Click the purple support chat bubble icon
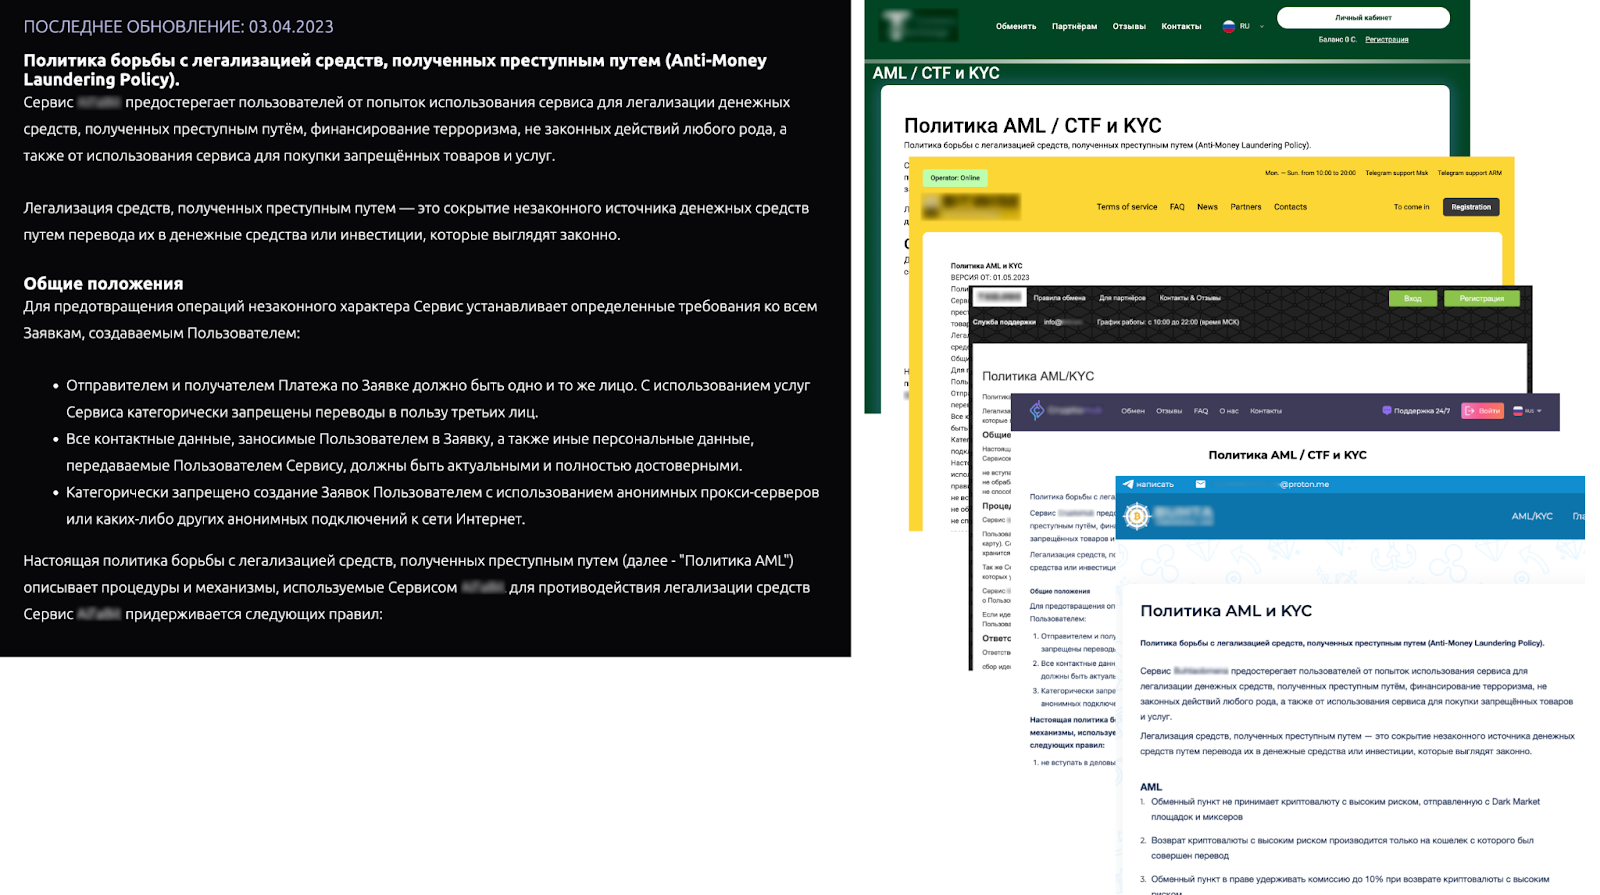This screenshot has width=1600, height=895. [x=1386, y=411]
